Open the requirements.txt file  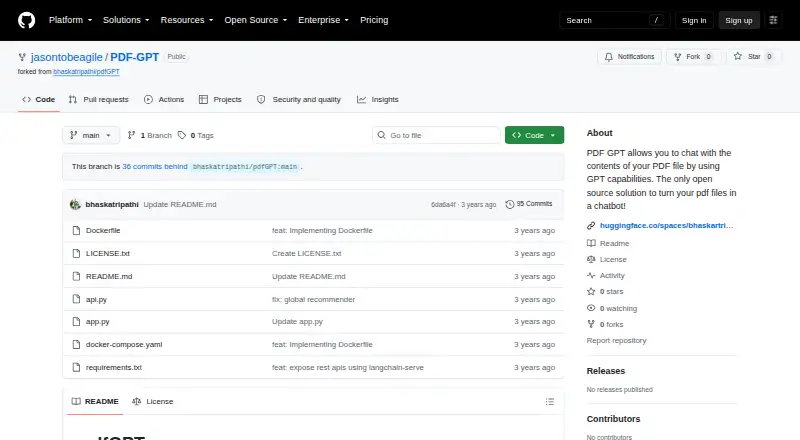click(x=114, y=368)
